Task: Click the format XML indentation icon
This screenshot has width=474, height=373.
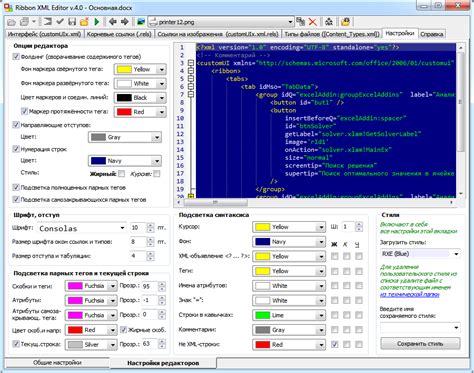Action: 48,22
